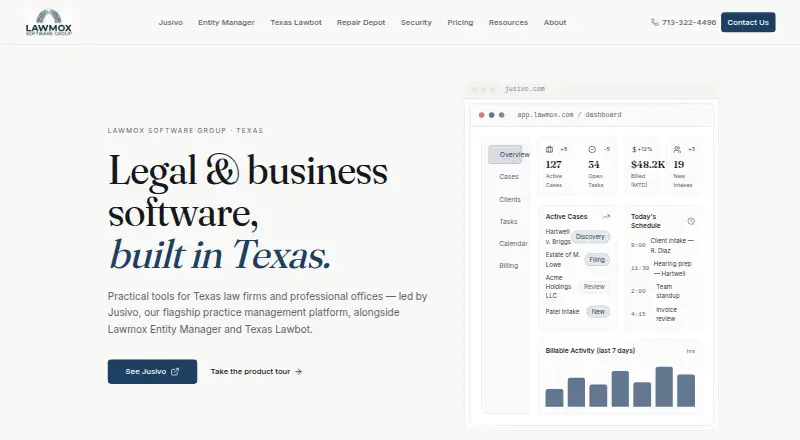Viewport: 800px width, 440px height.
Task: Select Overview in the dashboard sidebar
Action: (505, 154)
